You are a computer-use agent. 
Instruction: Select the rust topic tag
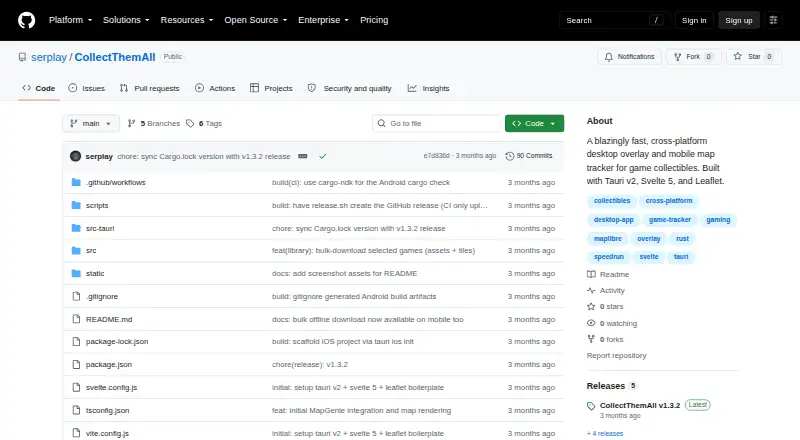682,238
